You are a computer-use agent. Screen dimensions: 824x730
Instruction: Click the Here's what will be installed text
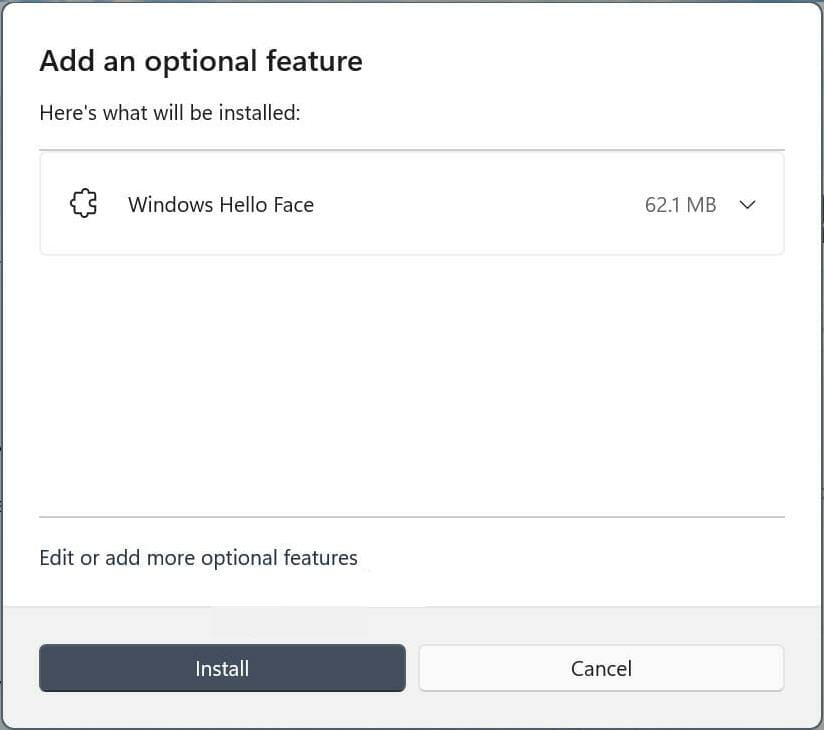click(x=170, y=113)
